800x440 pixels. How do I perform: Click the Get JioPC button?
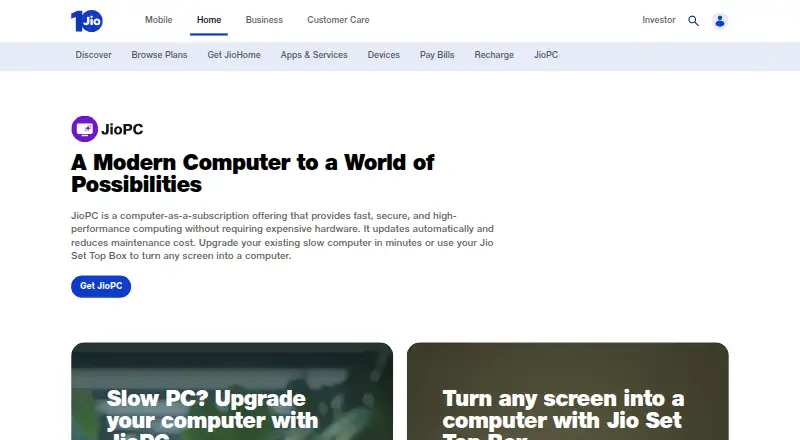(x=101, y=286)
